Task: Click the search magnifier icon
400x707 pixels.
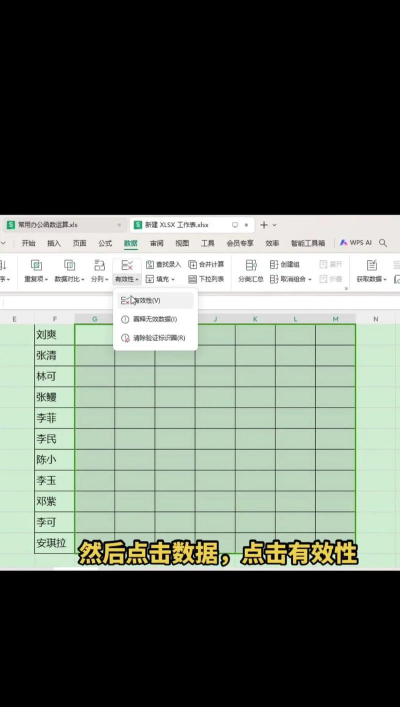Action: (383, 243)
